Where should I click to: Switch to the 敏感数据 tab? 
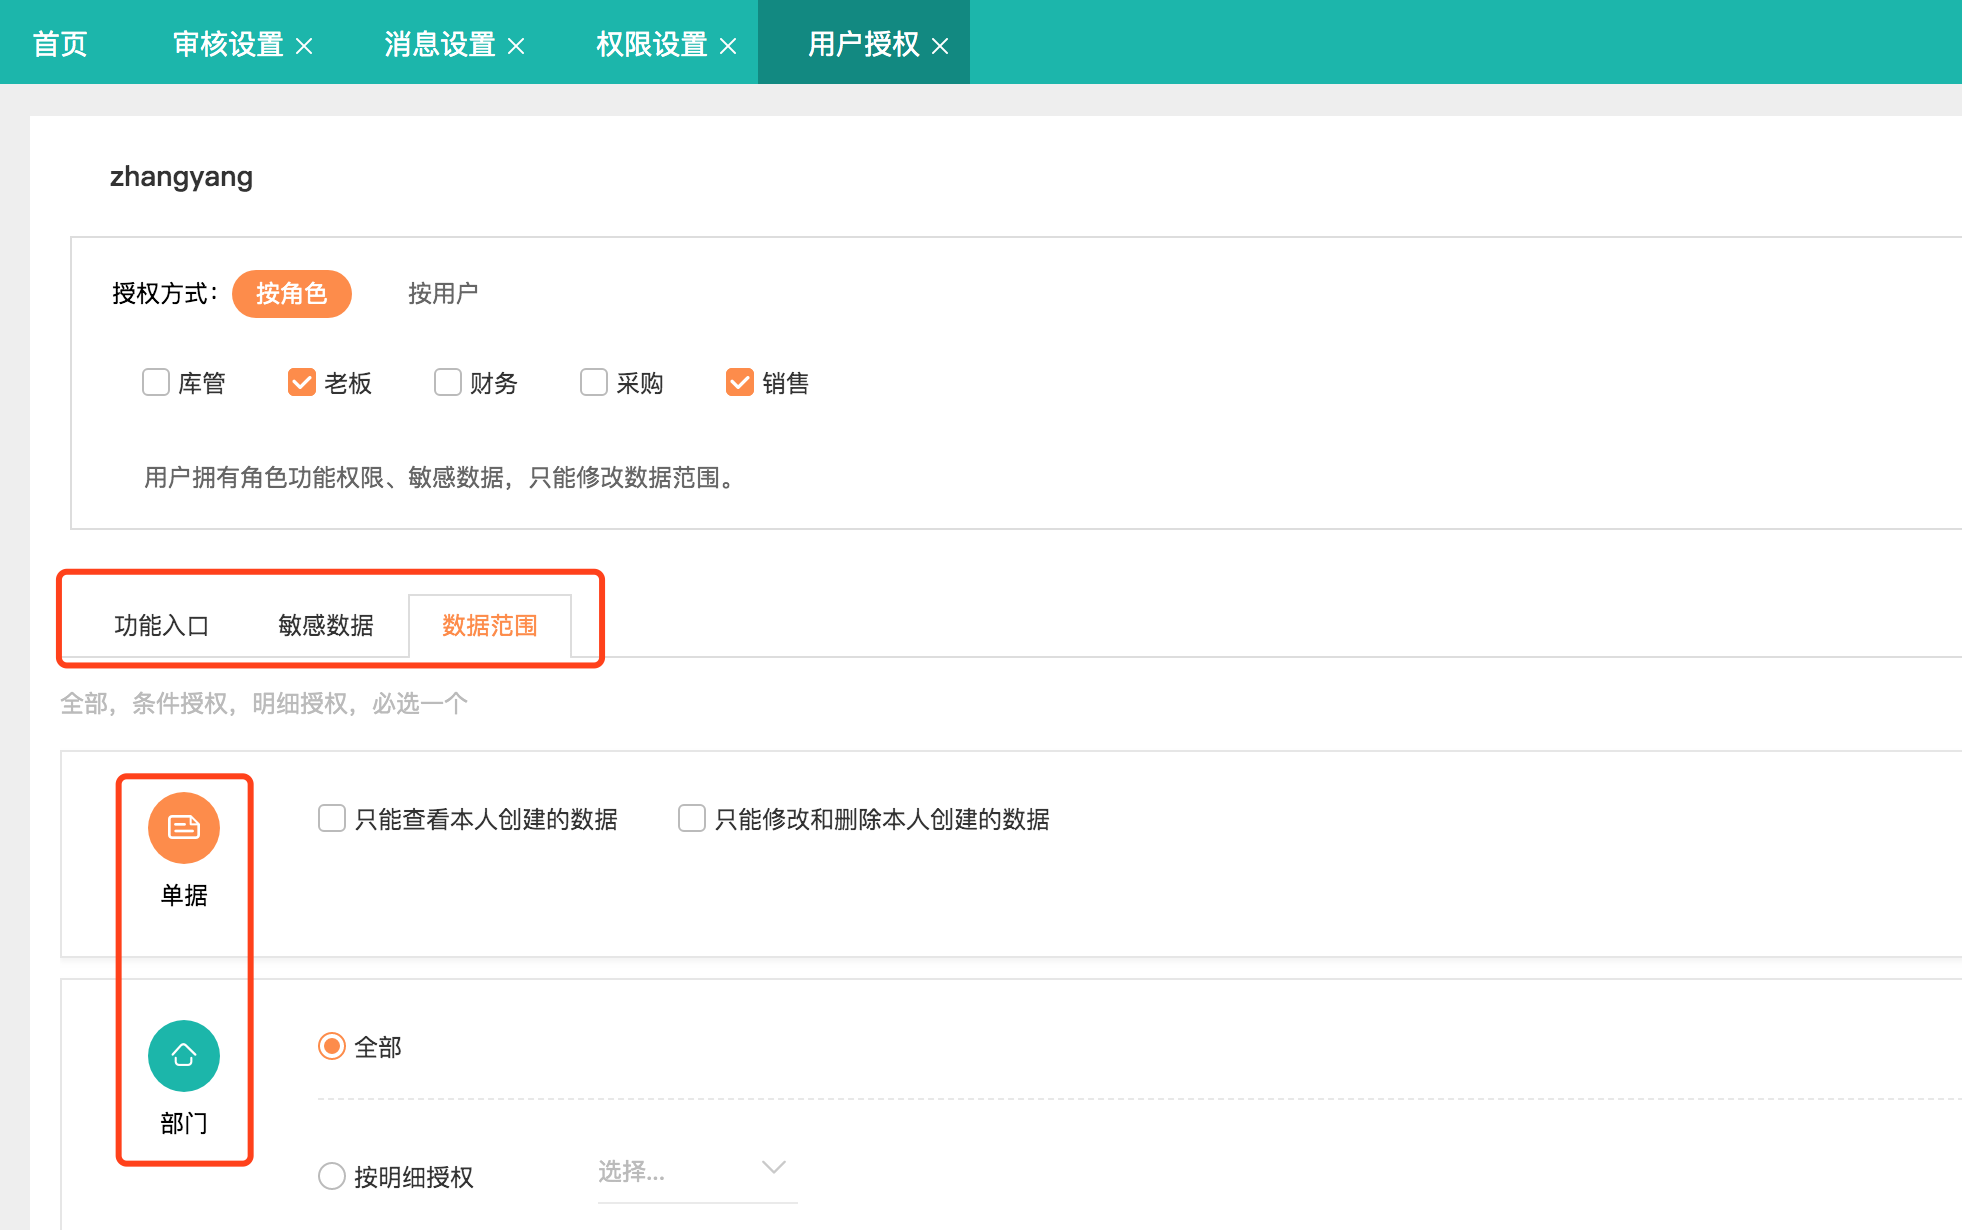[324, 624]
